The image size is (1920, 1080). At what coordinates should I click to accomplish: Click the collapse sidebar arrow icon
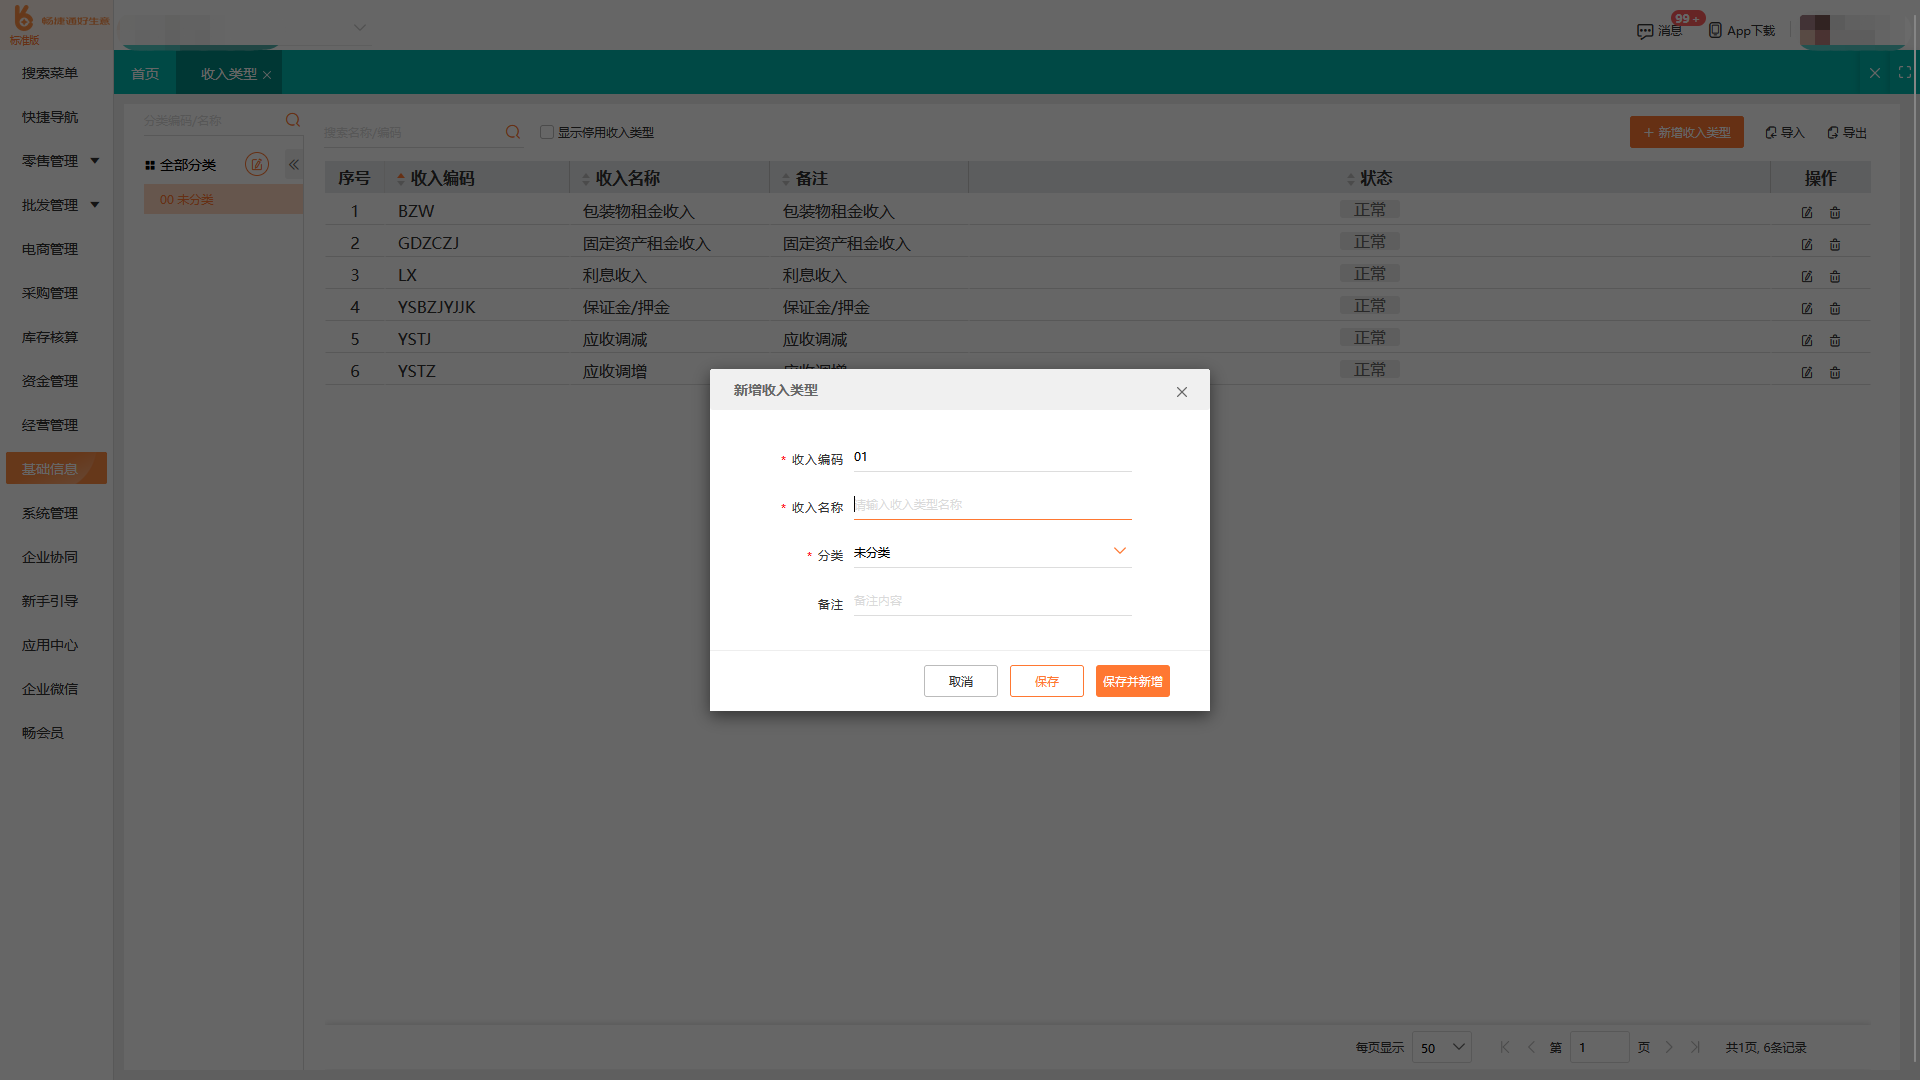coord(294,165)
